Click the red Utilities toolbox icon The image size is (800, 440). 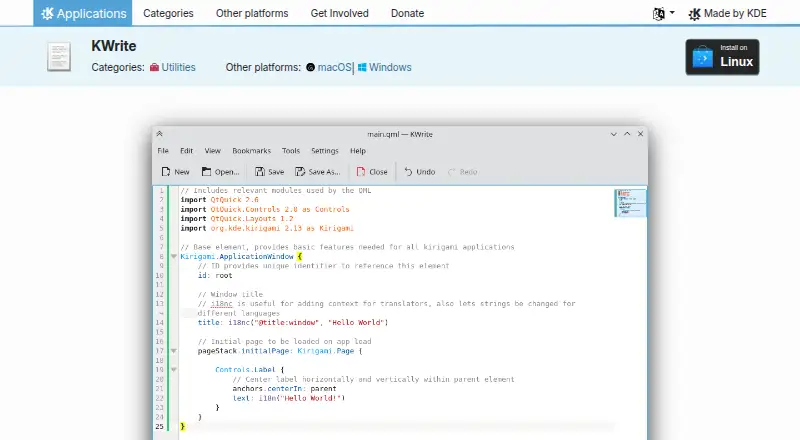click(x=154, y=67)
